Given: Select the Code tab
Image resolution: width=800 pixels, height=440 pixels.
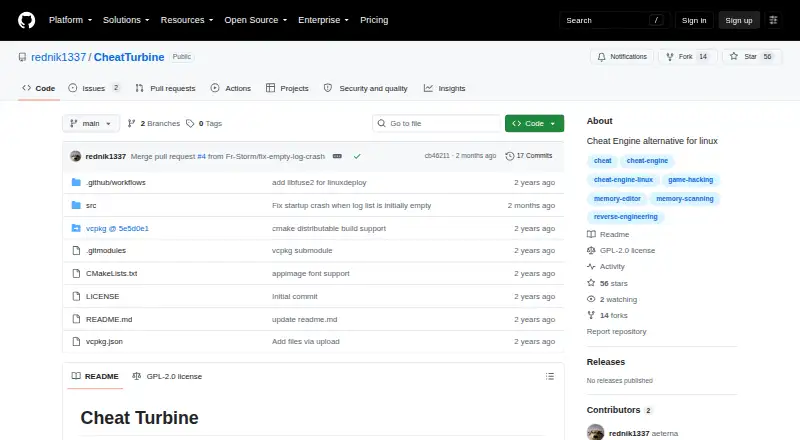Looking at the screenshot, I should tap(39, 88).
